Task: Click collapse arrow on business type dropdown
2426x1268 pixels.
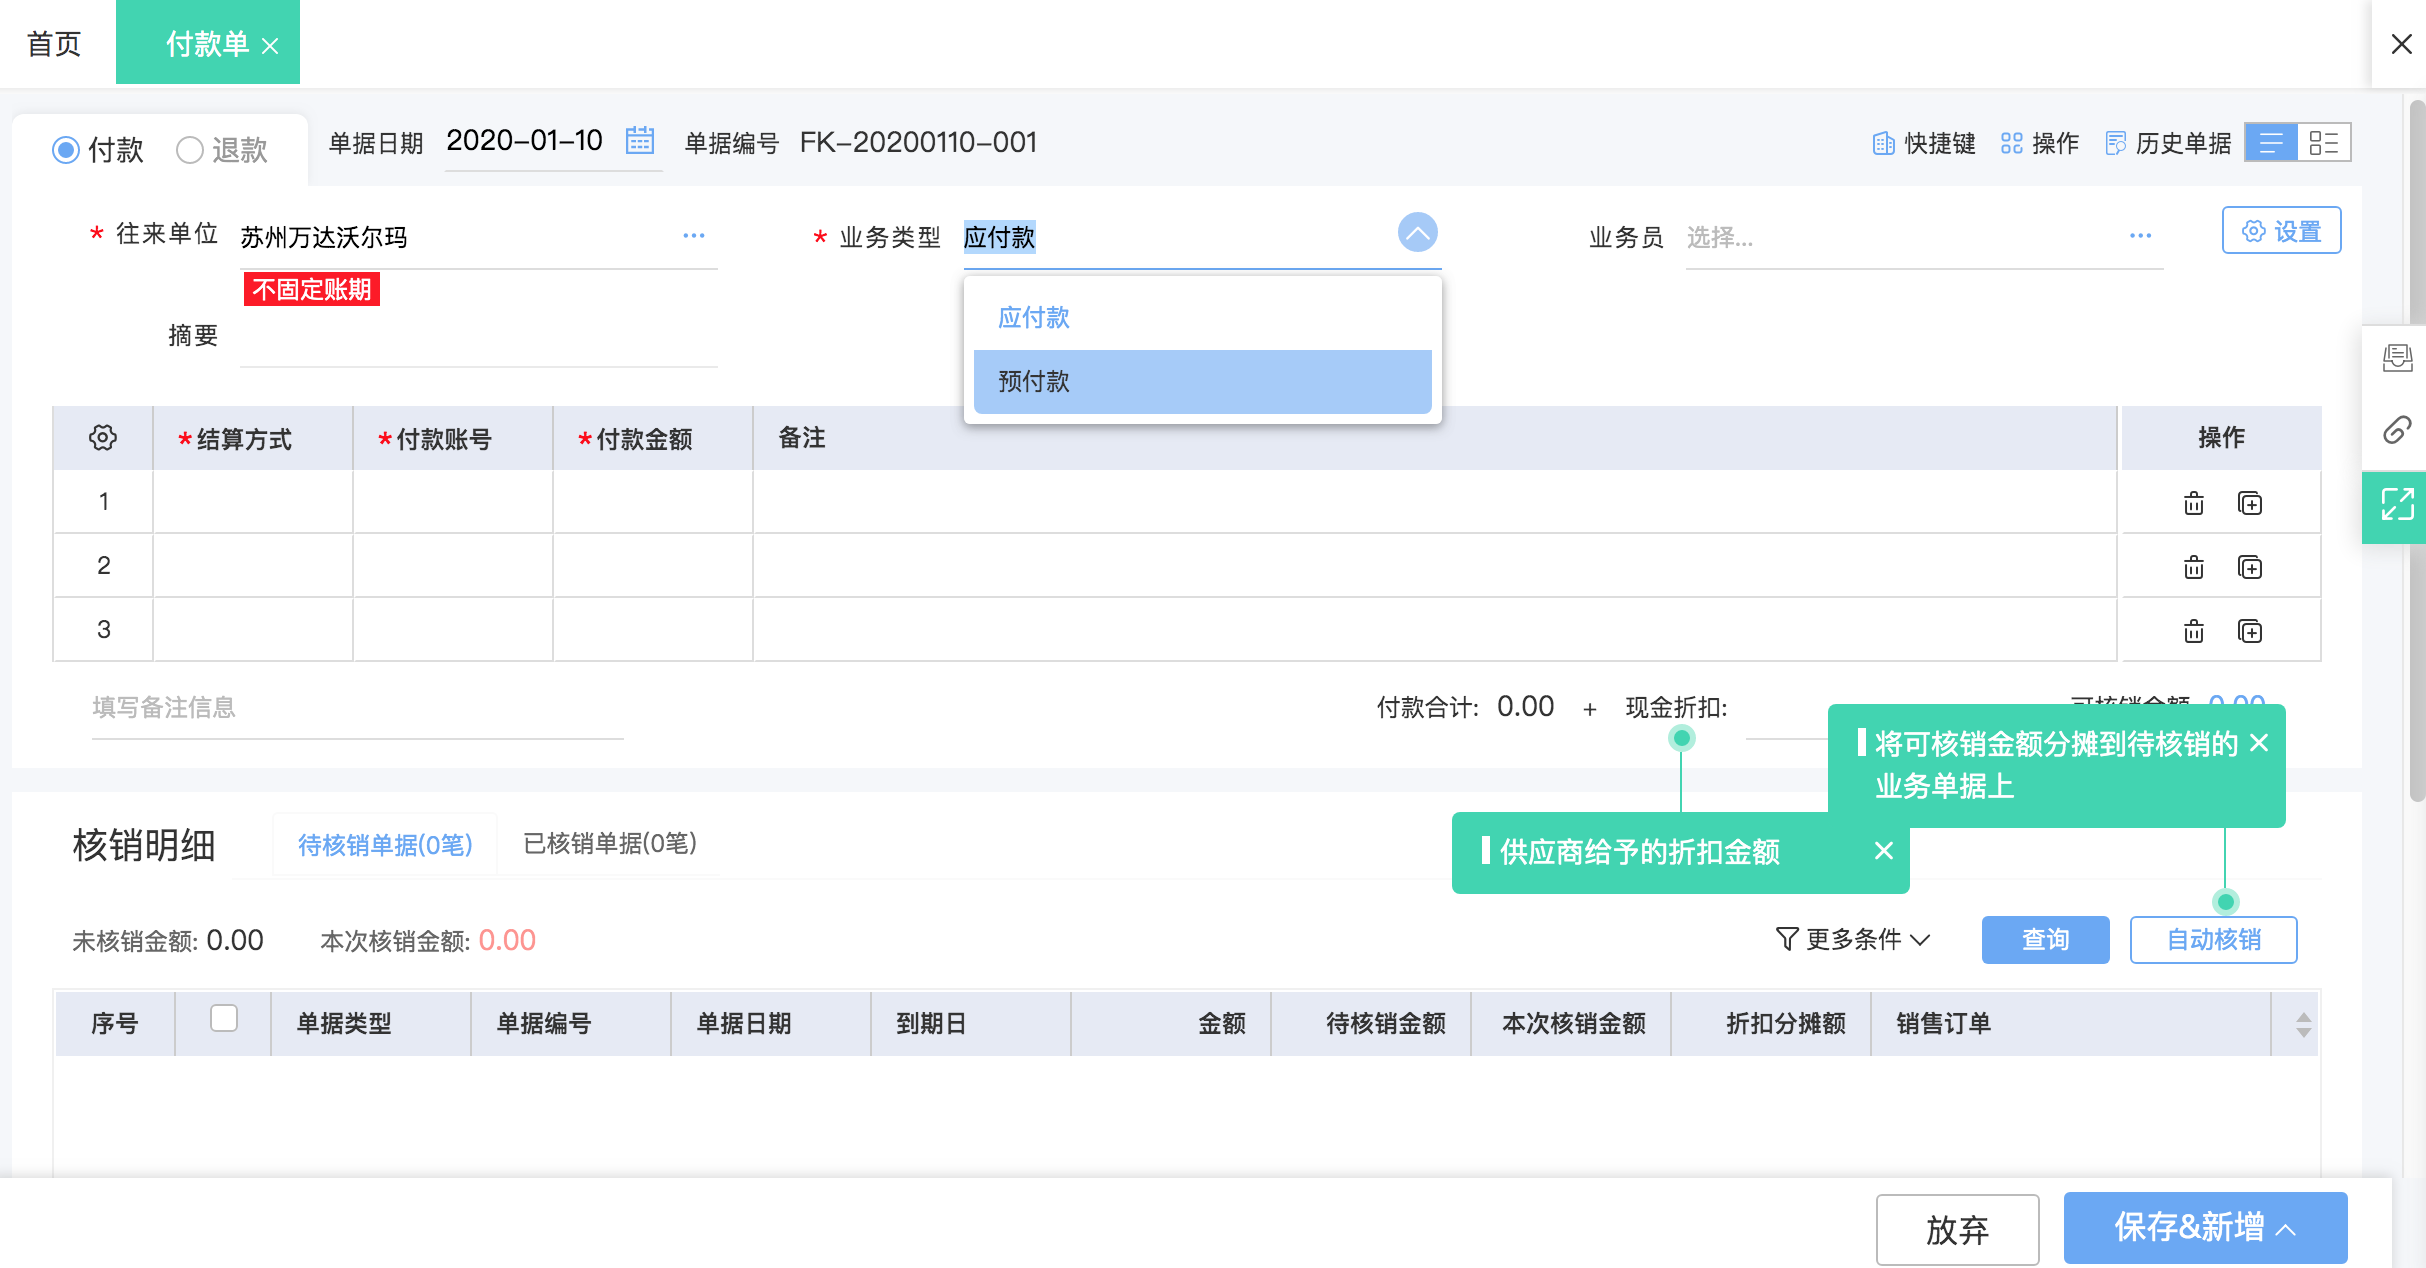Action: click(1417, 233)
